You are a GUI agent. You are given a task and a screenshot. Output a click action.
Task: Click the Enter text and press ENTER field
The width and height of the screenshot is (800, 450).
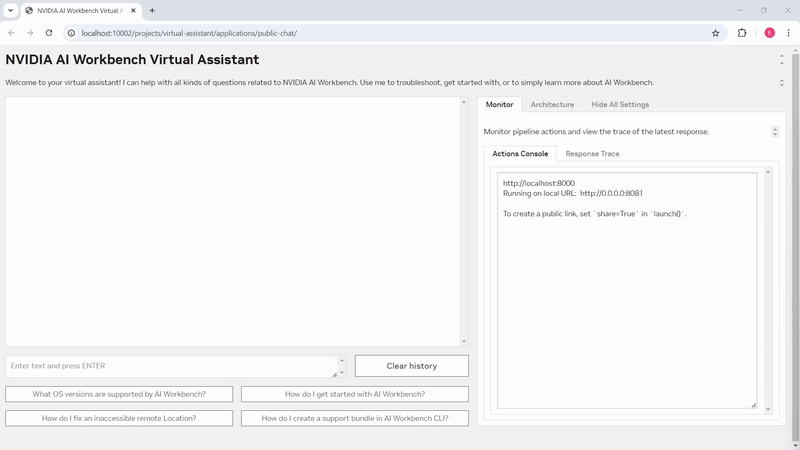170,366
